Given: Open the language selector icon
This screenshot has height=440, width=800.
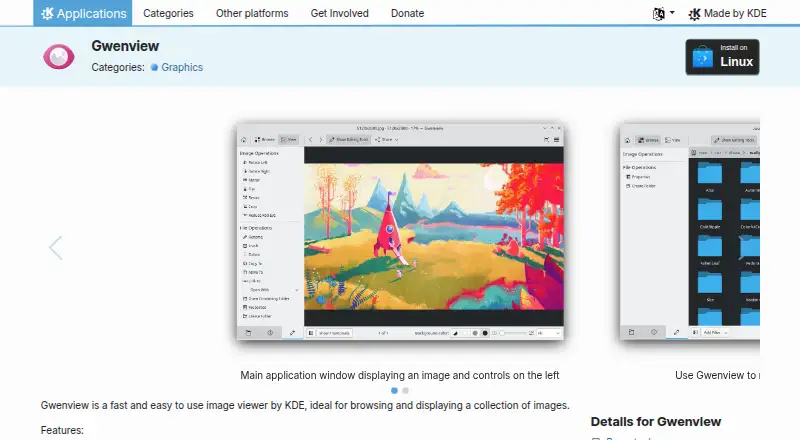Looking at the screenshot, I should (659, 14).
